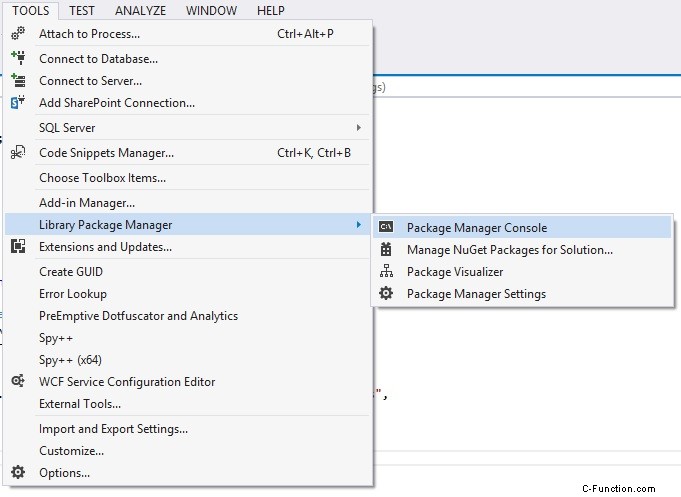Click the Package Visualizer diagram icon

click(387, 272)
